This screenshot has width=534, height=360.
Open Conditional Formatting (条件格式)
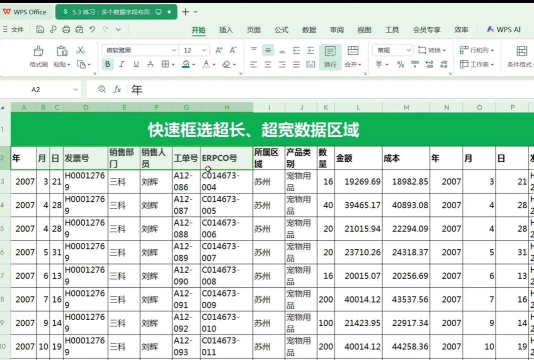[521, 57]
